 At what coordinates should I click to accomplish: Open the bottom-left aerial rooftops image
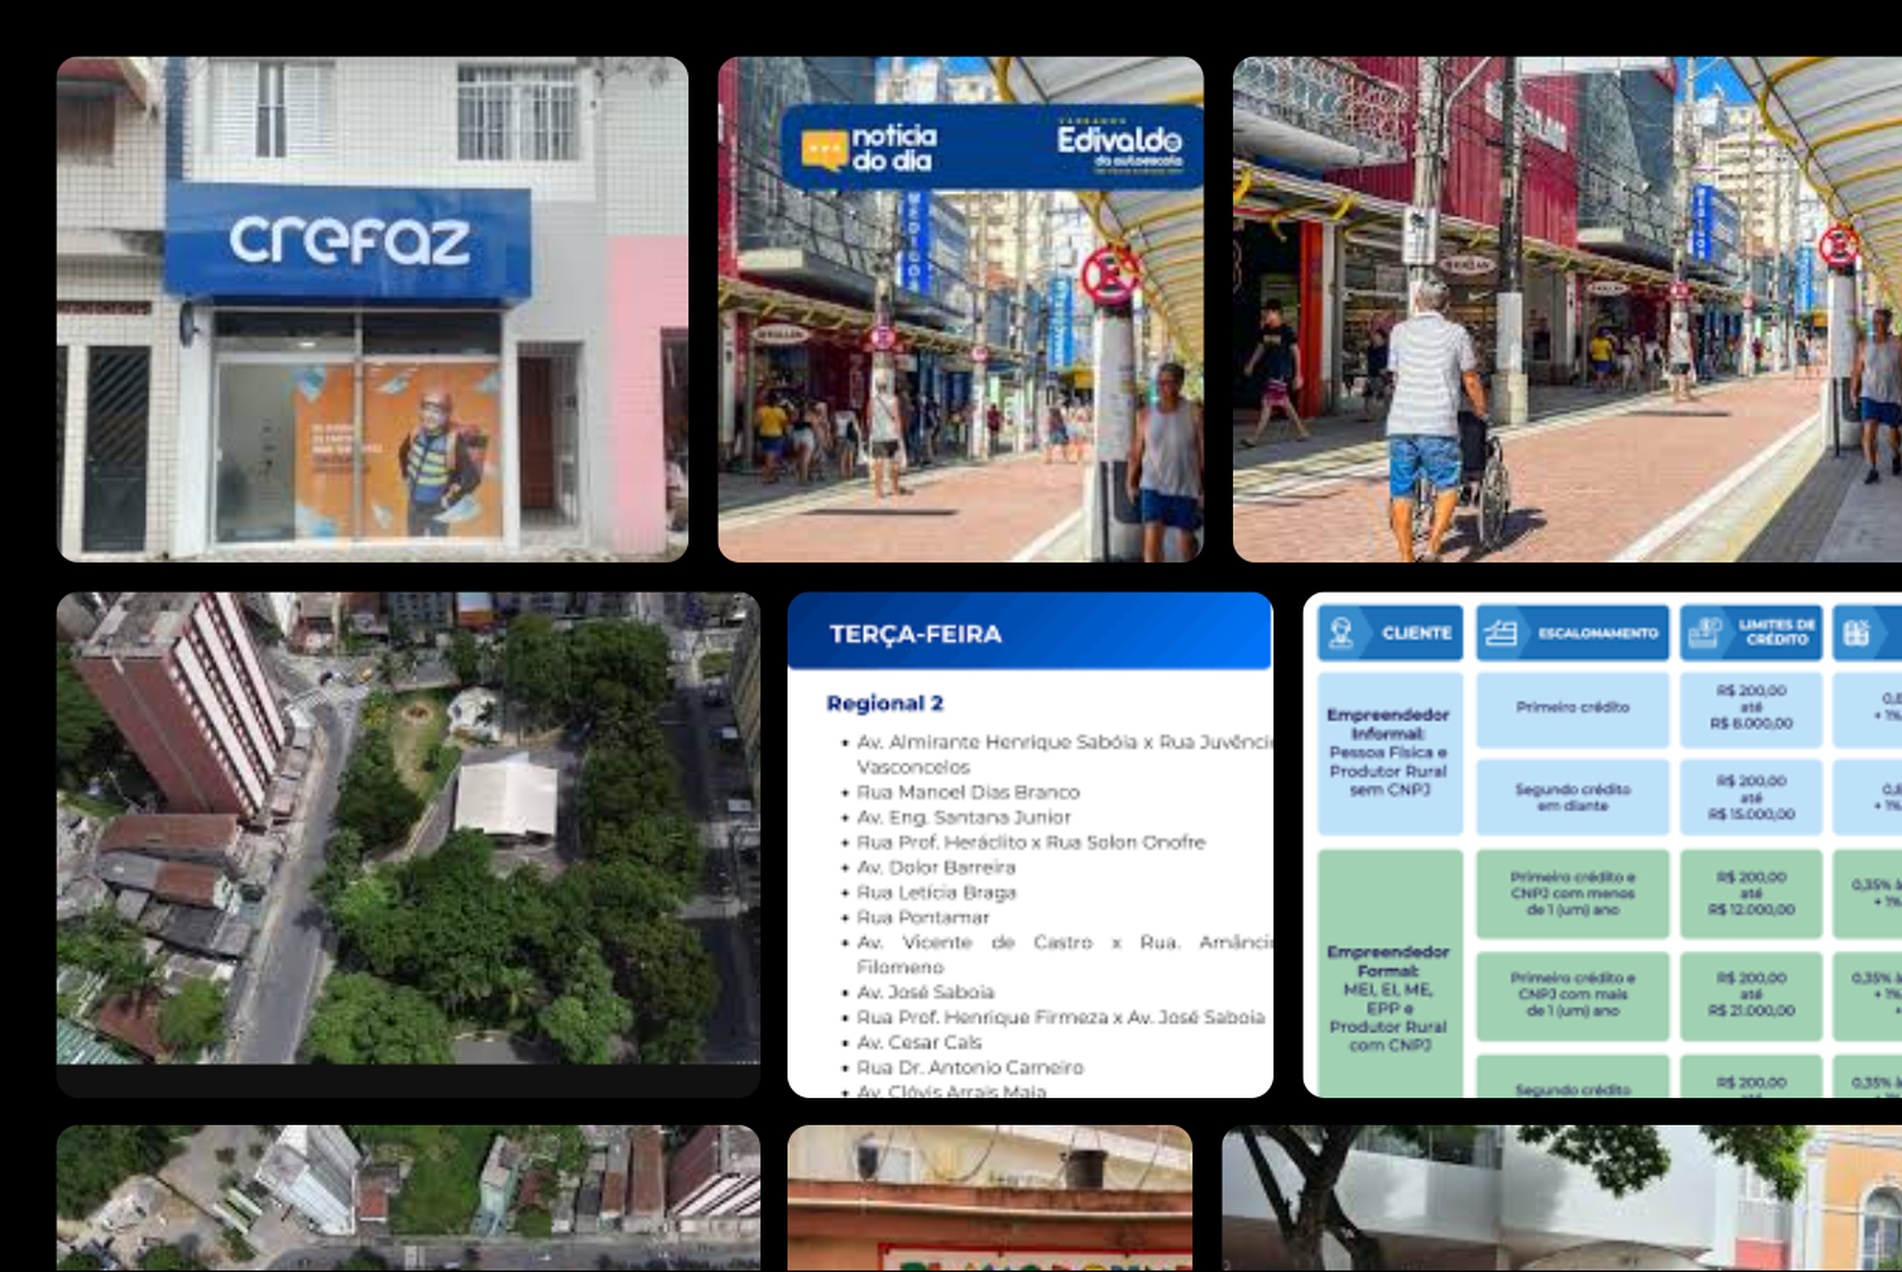pos(408,1197)
